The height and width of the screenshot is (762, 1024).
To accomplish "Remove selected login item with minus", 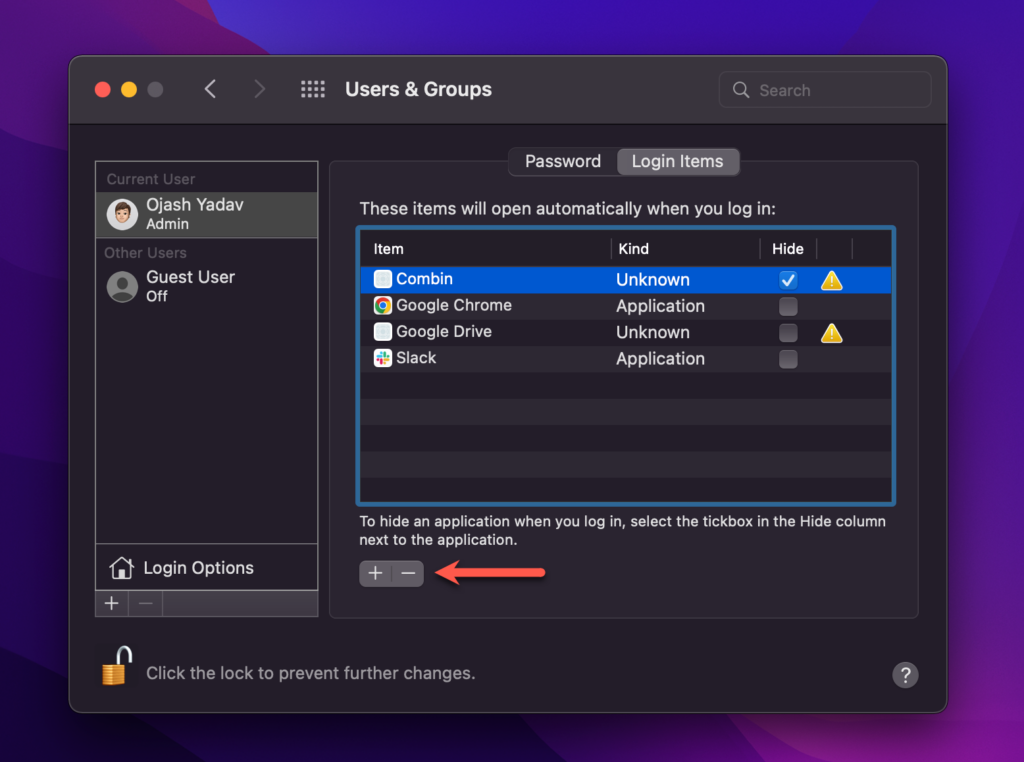I will point(408,573).
